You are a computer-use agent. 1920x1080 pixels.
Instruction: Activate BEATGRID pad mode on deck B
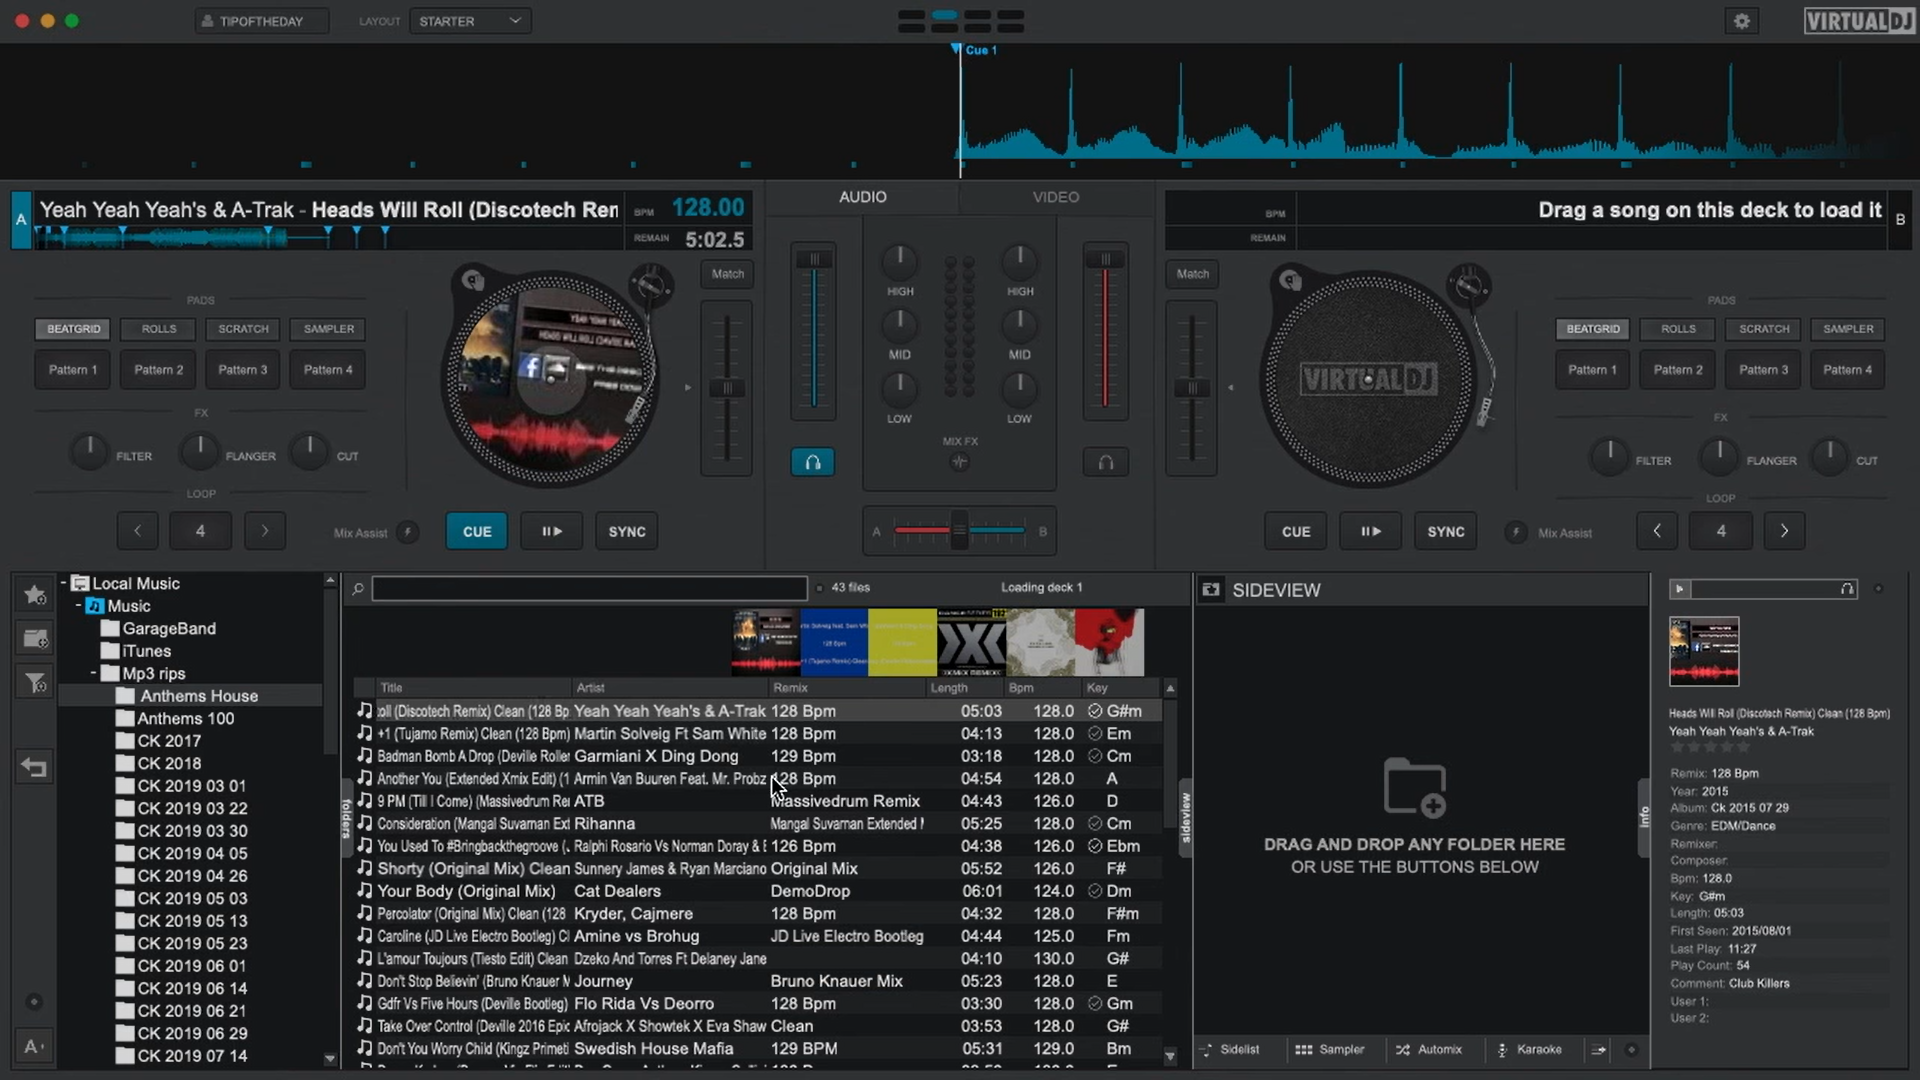pos(1592,328)
